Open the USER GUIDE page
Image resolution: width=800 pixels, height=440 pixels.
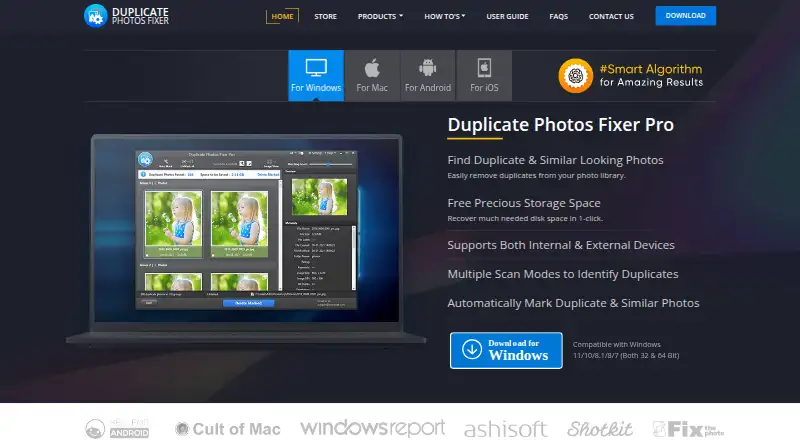(x=507, y=16)
